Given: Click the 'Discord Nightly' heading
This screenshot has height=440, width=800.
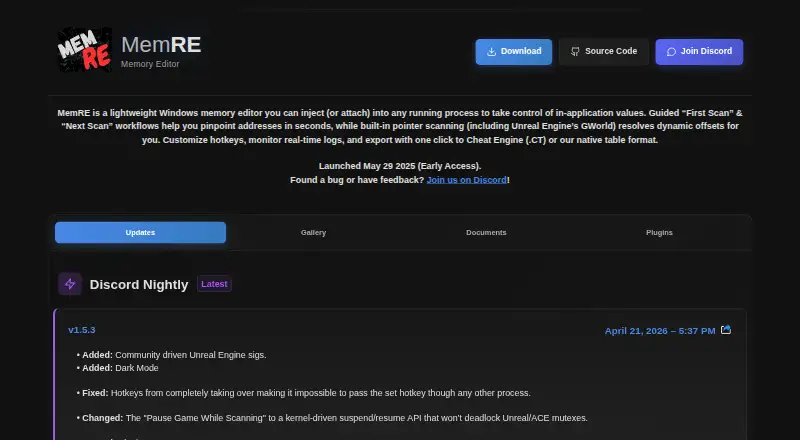Looking at the screenshot, I should 139,284.
